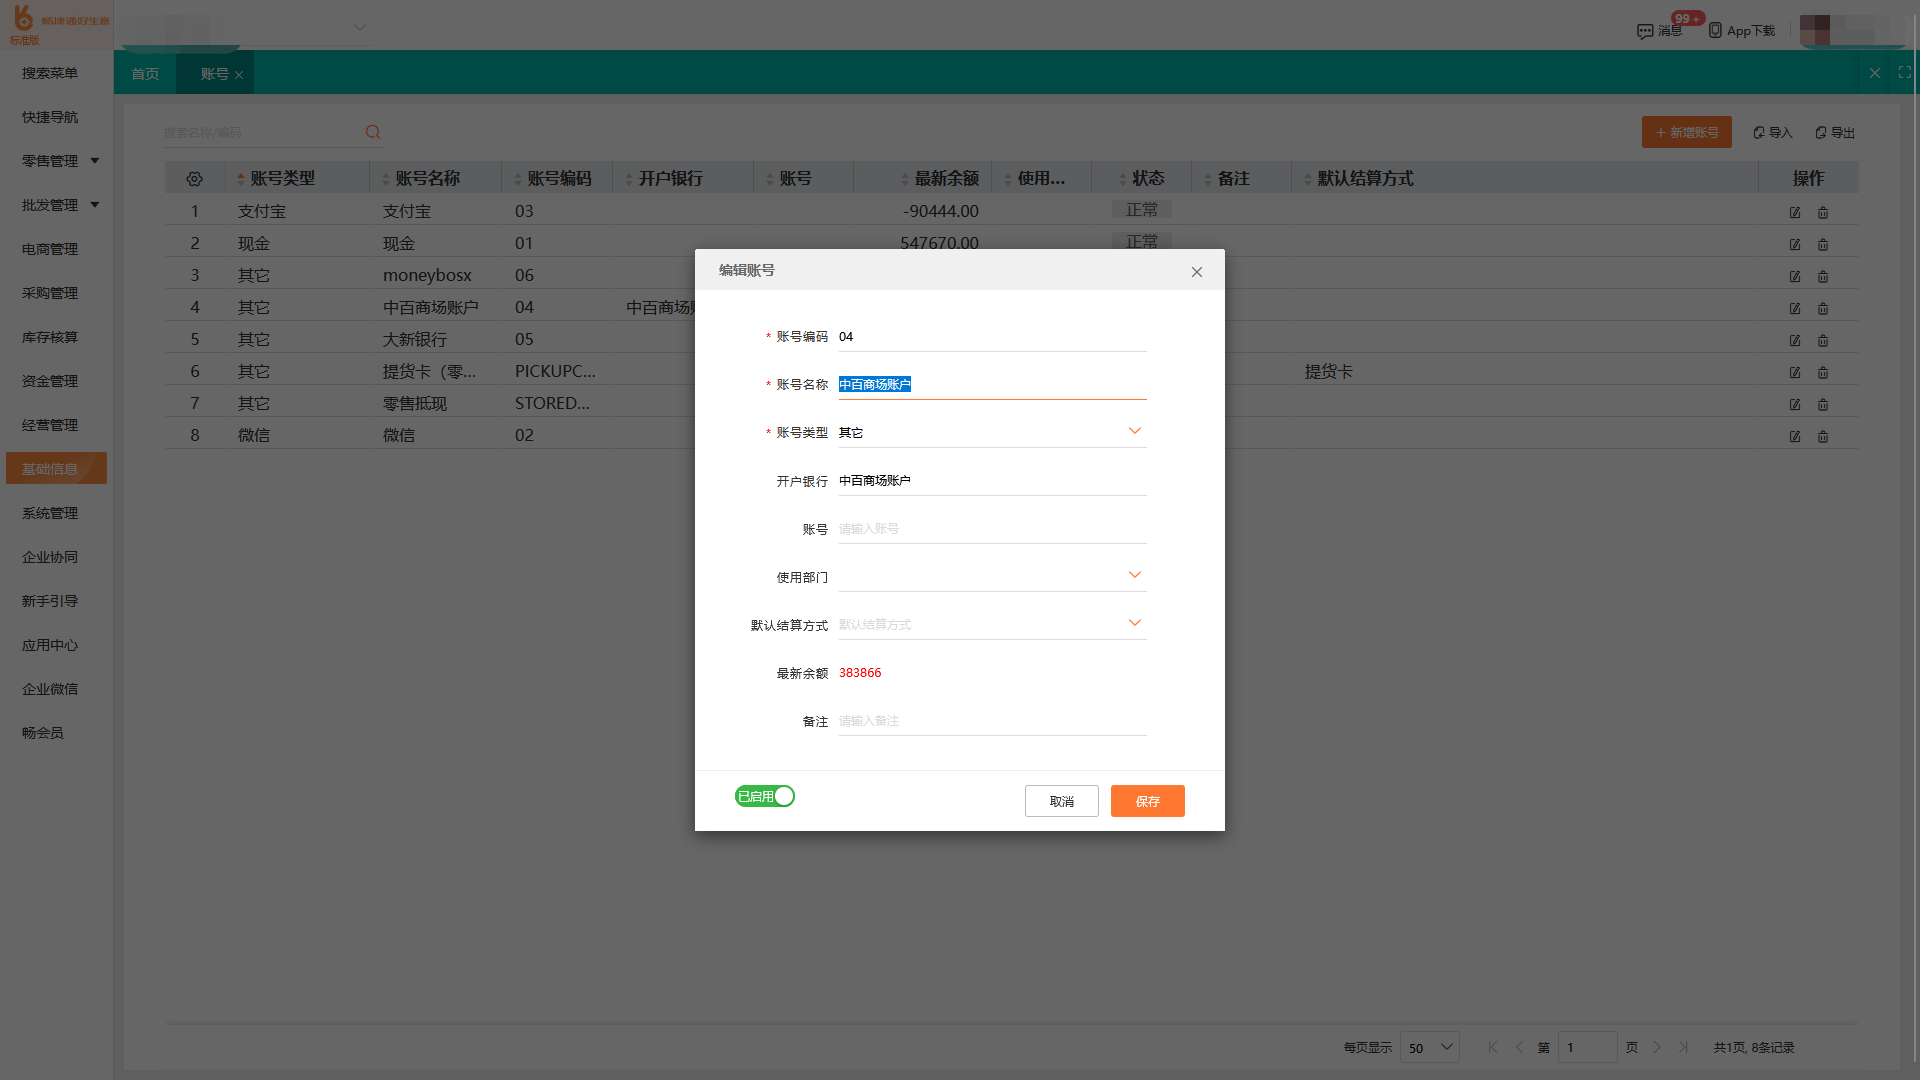This screenshot has height=1080, width=1920.
Task: Click the edit icon for row 5
Action: [1795, 340]
